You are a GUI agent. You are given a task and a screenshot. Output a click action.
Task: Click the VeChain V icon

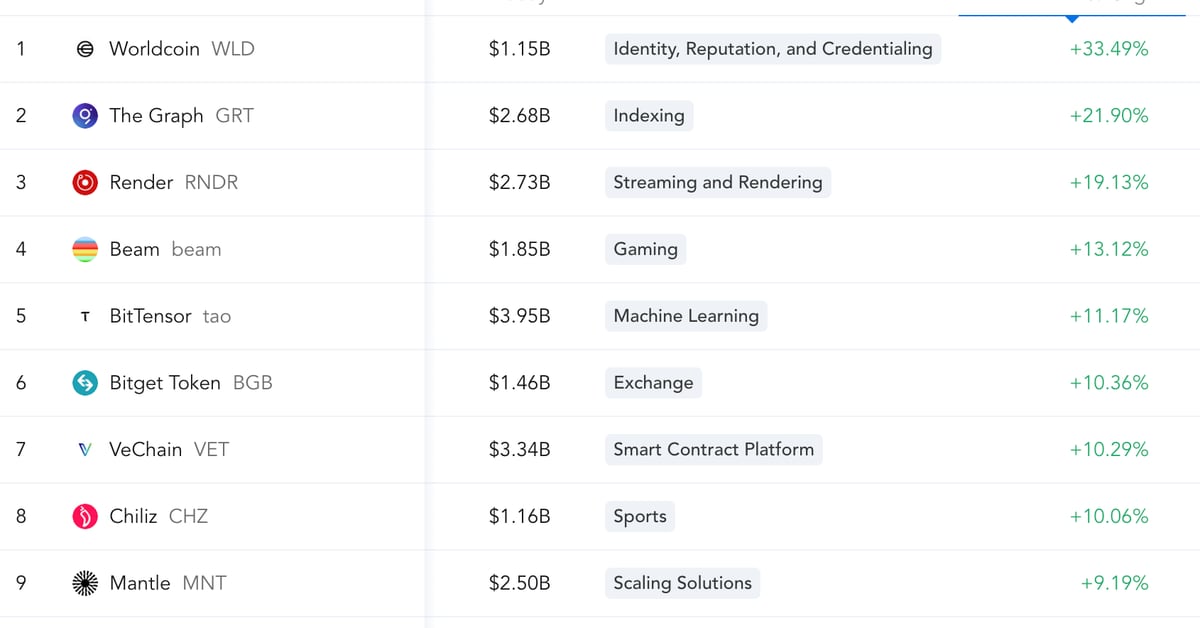[x=86, y=450]
